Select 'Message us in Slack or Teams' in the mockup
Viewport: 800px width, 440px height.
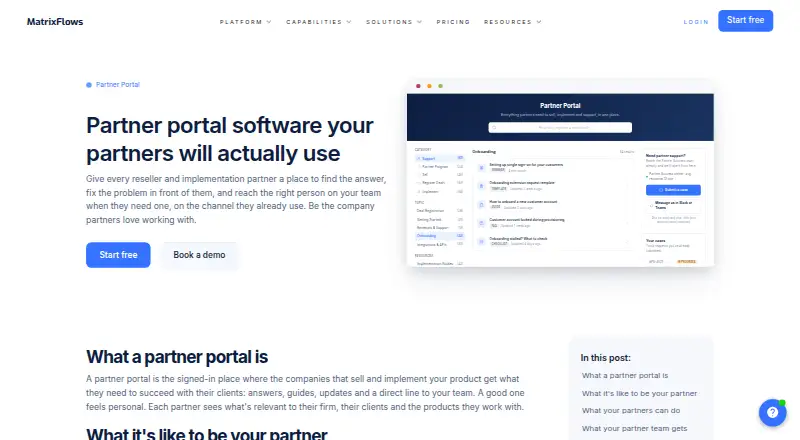[x=673, y=205]
